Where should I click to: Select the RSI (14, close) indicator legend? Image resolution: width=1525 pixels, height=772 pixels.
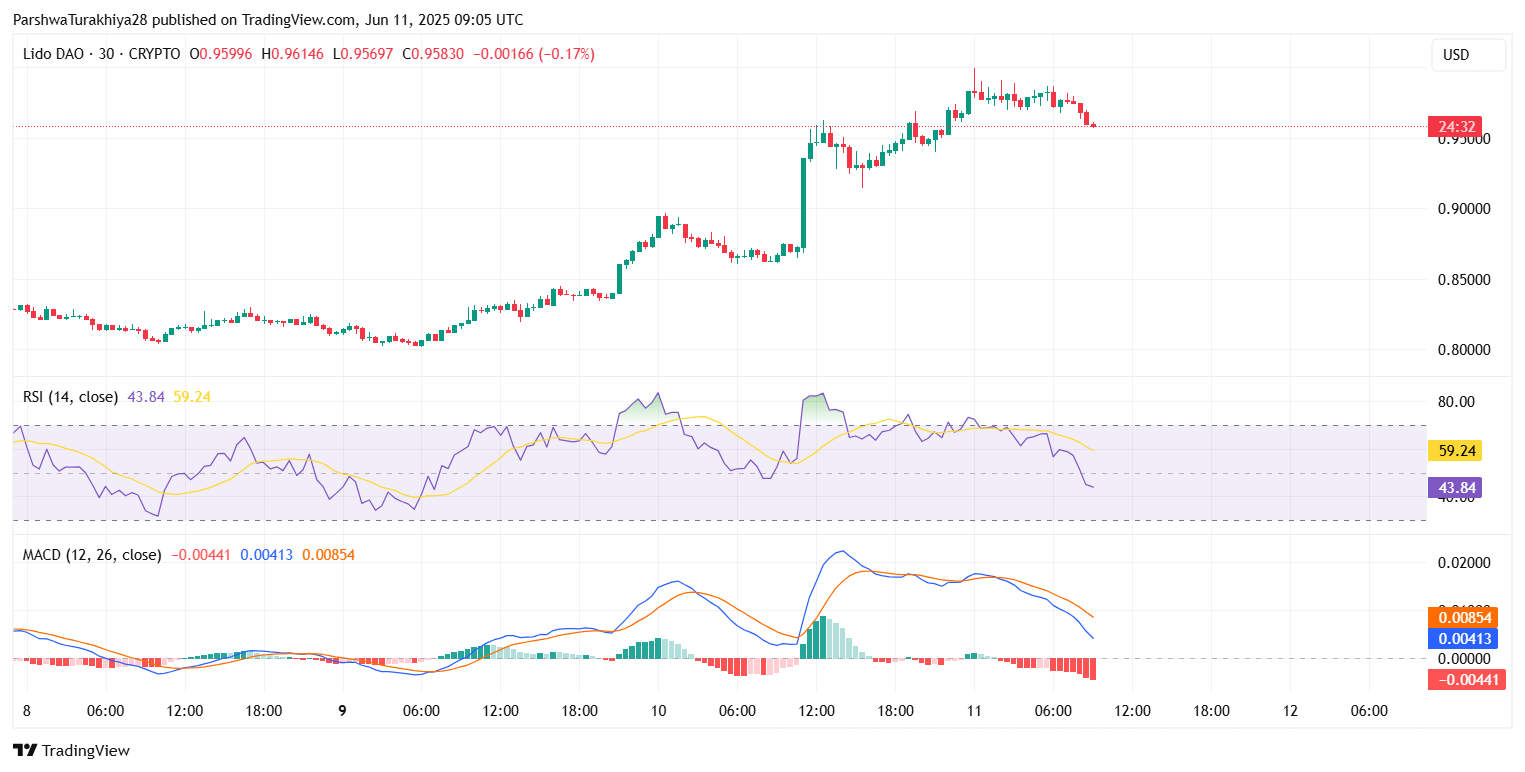coord(70,397)
